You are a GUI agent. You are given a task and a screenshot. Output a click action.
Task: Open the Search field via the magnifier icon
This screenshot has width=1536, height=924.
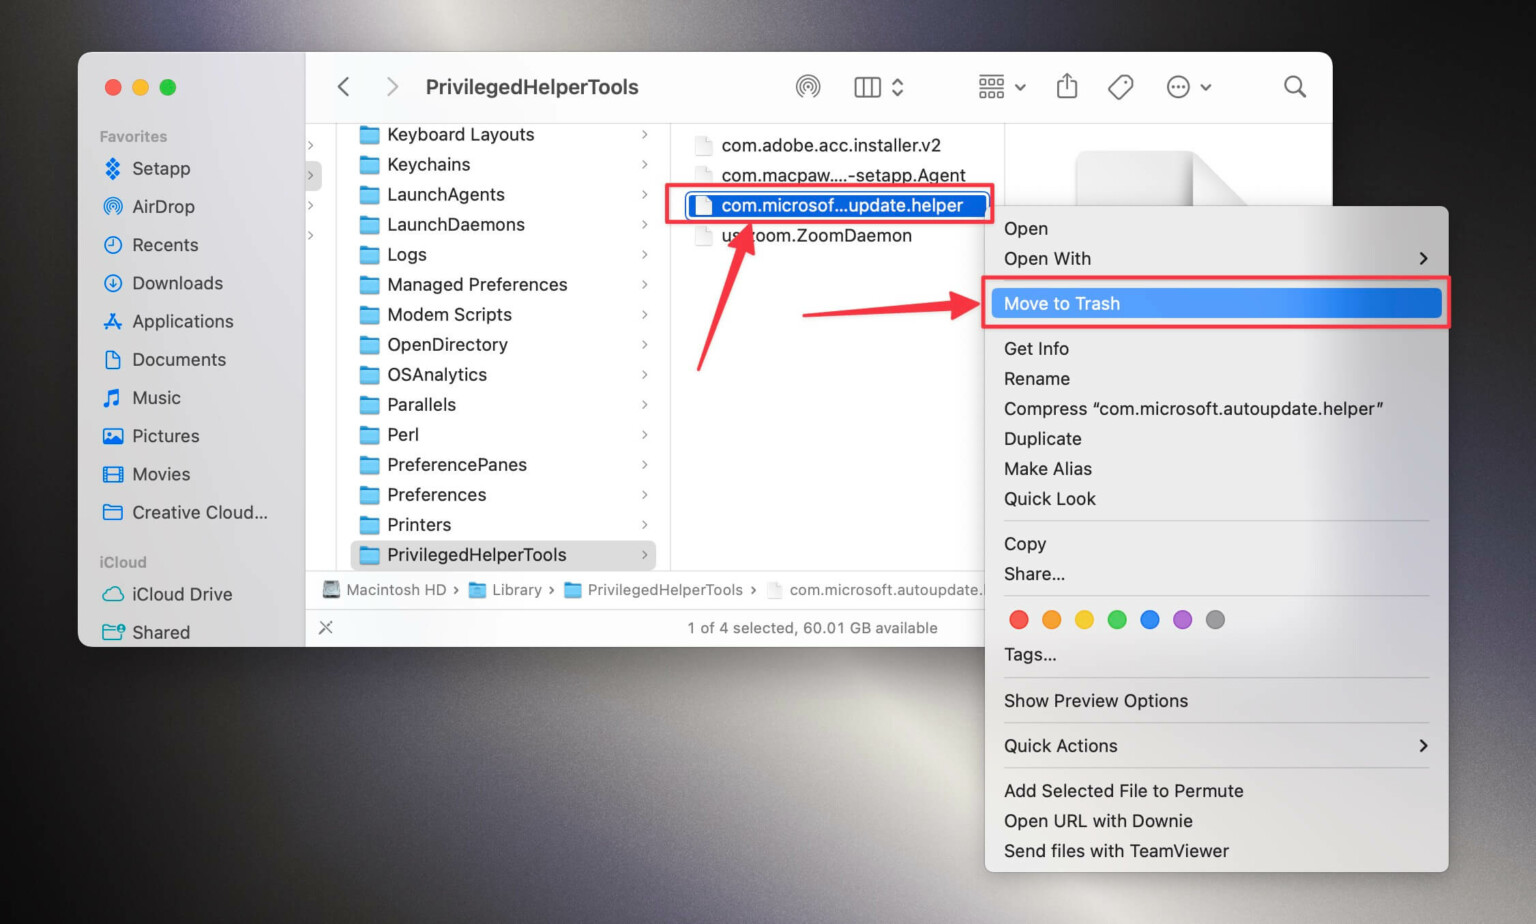[x=1294, y=87]
